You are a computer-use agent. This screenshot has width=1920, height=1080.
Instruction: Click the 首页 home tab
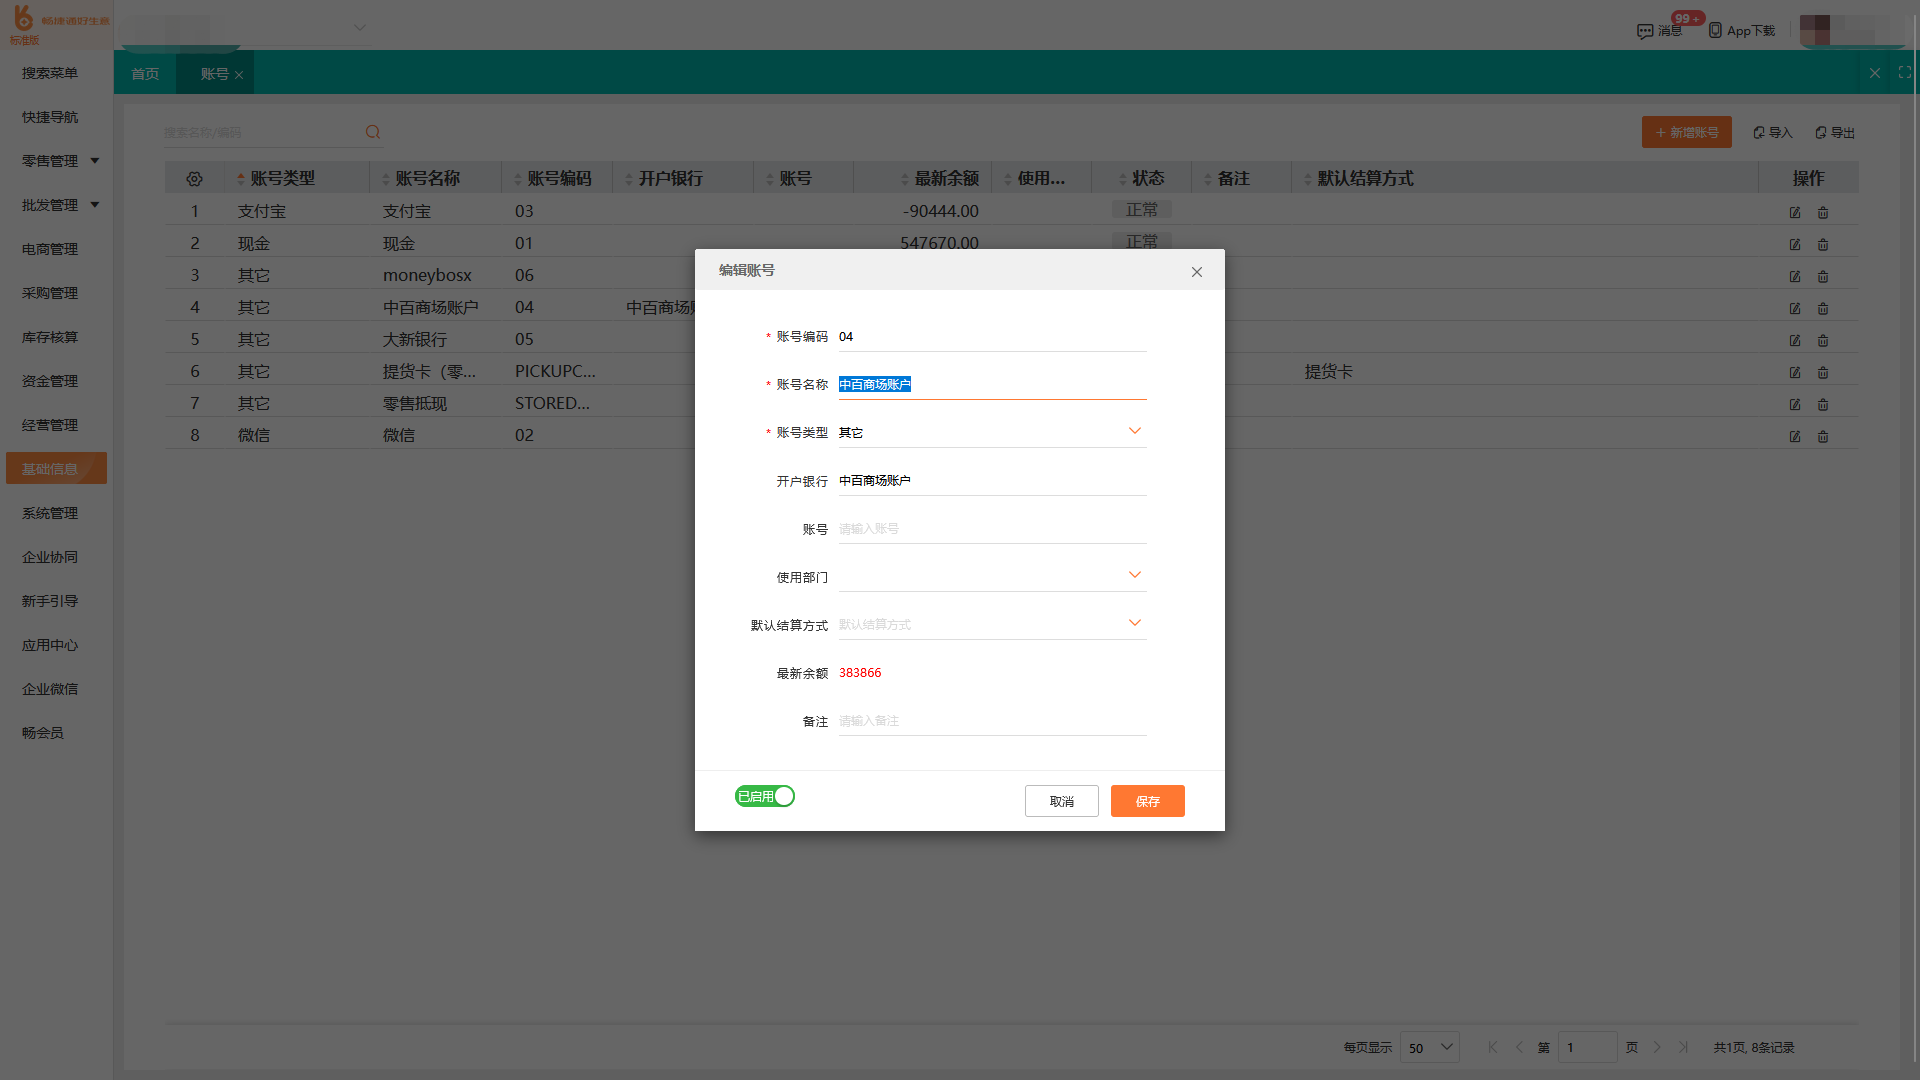click(x=144, y=73)
